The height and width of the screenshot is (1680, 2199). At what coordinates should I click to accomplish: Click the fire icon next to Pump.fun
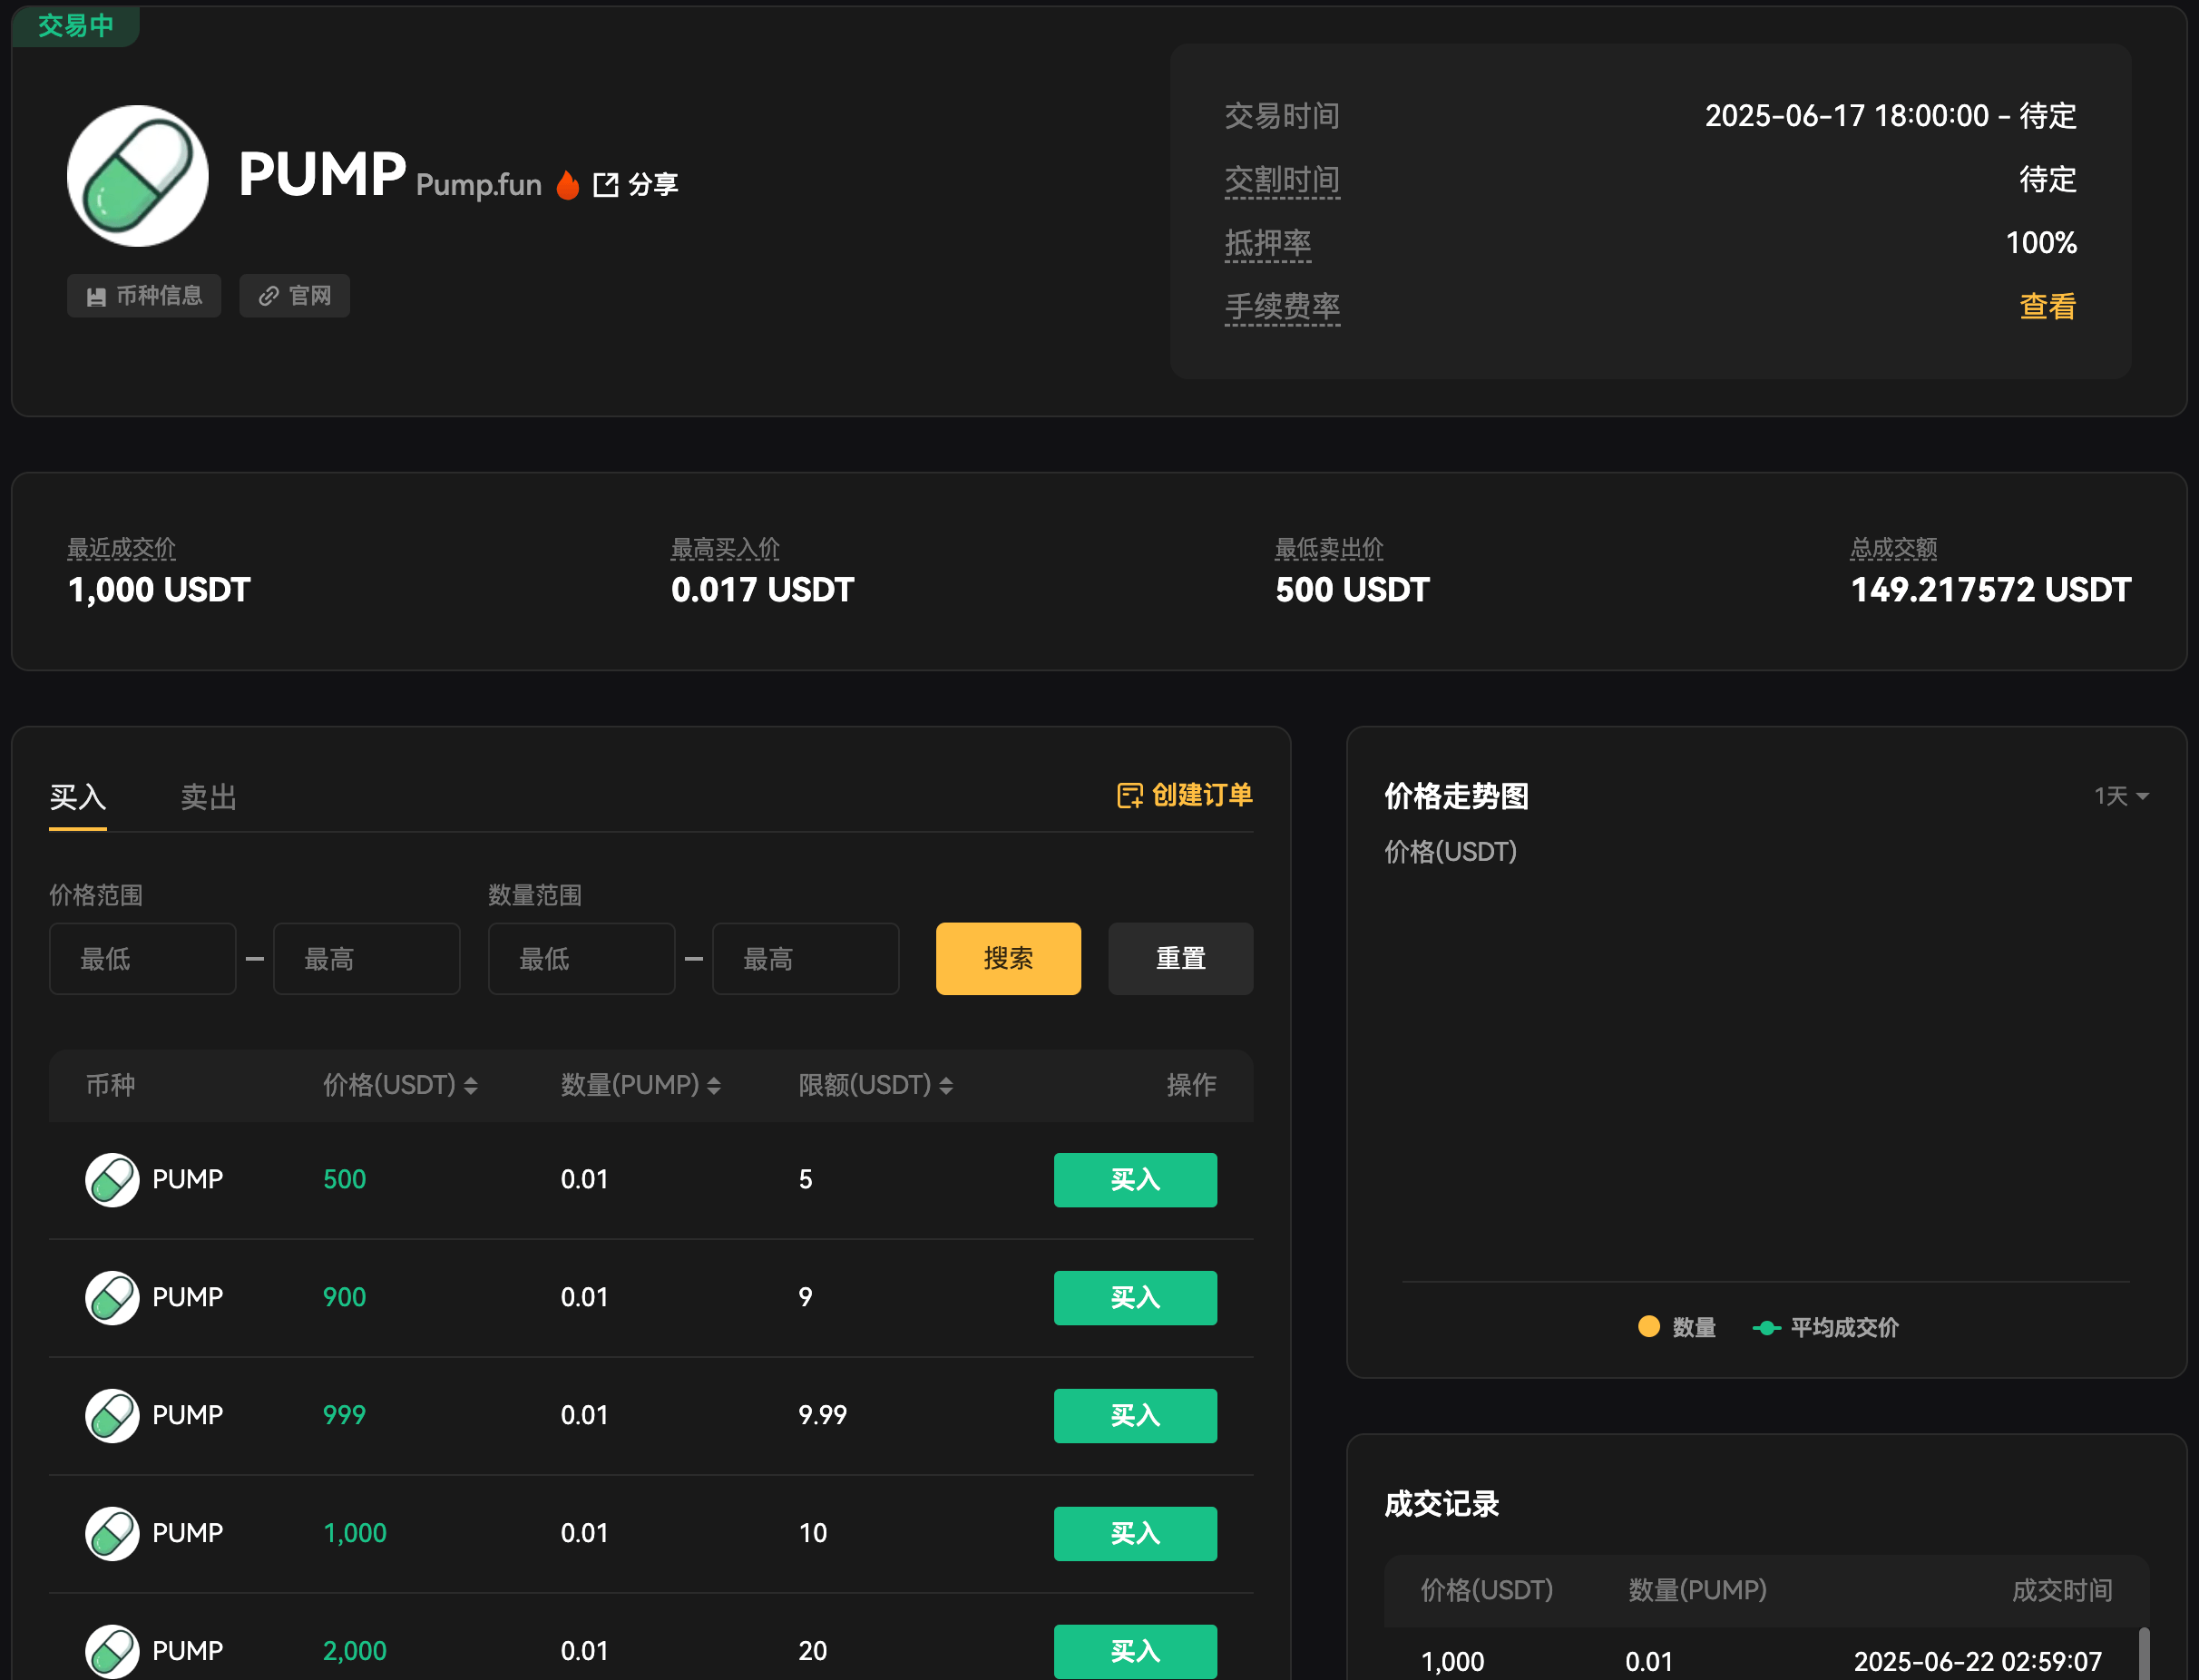click(567, 183)
